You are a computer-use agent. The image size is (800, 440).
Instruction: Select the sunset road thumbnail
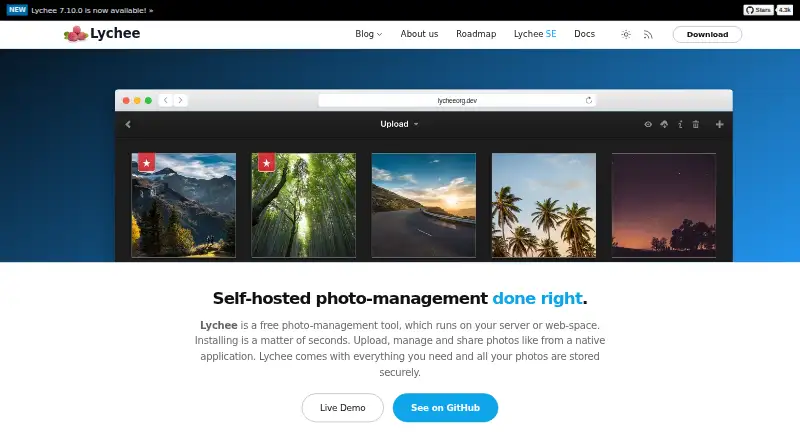[423, 205]
